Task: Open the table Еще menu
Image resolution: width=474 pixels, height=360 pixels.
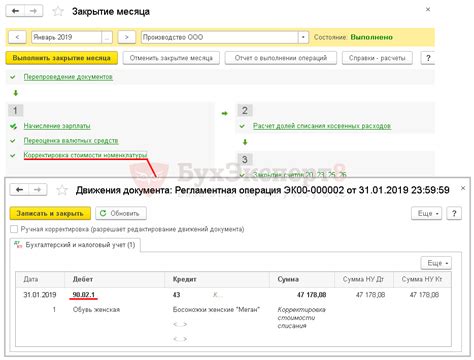Action: point(436,263)
